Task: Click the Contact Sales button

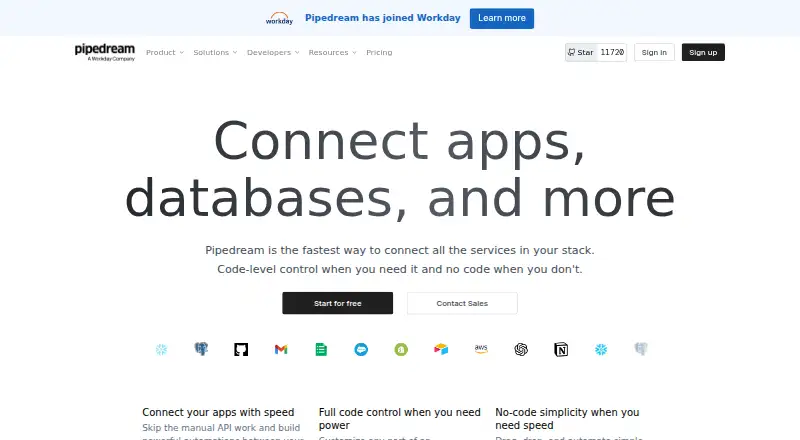Action: pos(462,303)
